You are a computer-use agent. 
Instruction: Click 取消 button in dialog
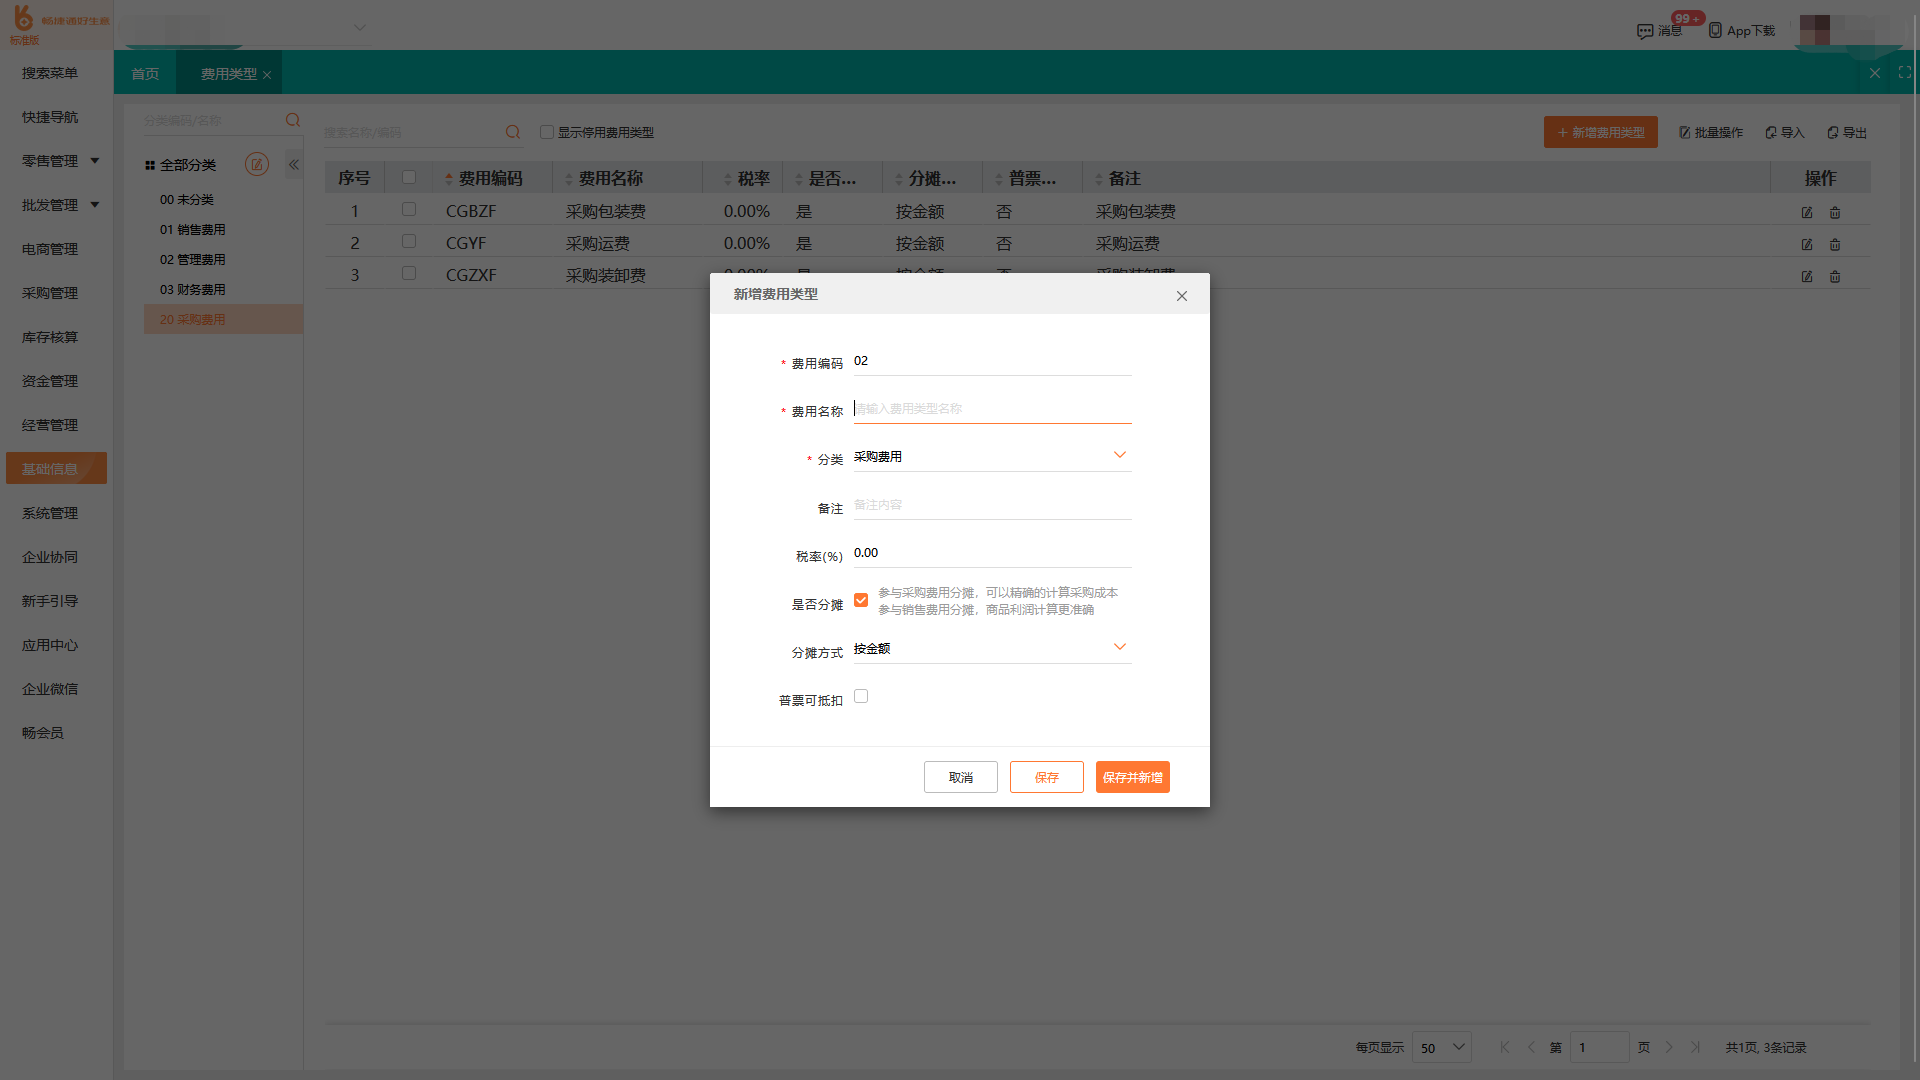pyautogui.click(x=960, y=777)
